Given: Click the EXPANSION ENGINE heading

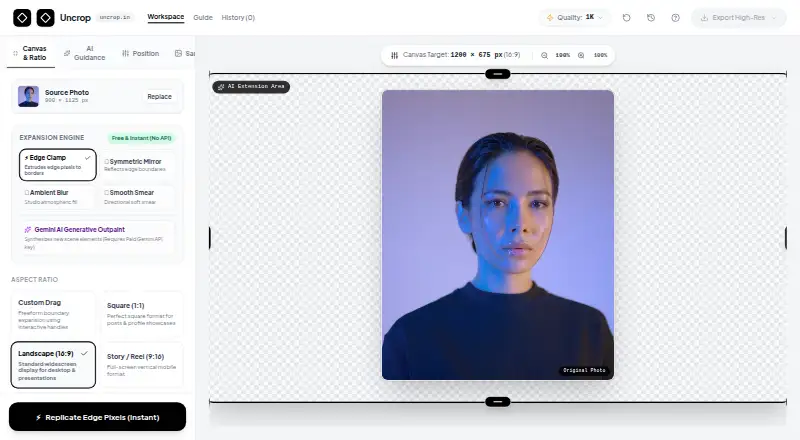Looking at the screenshot, I should point(52,138).
